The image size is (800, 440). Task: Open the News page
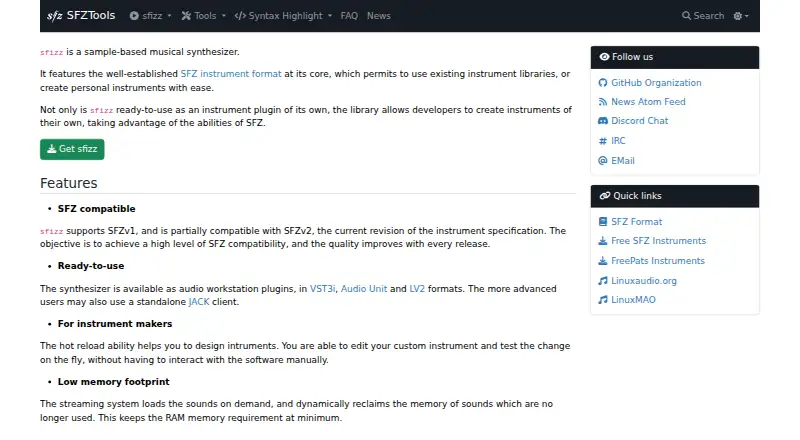379,16
